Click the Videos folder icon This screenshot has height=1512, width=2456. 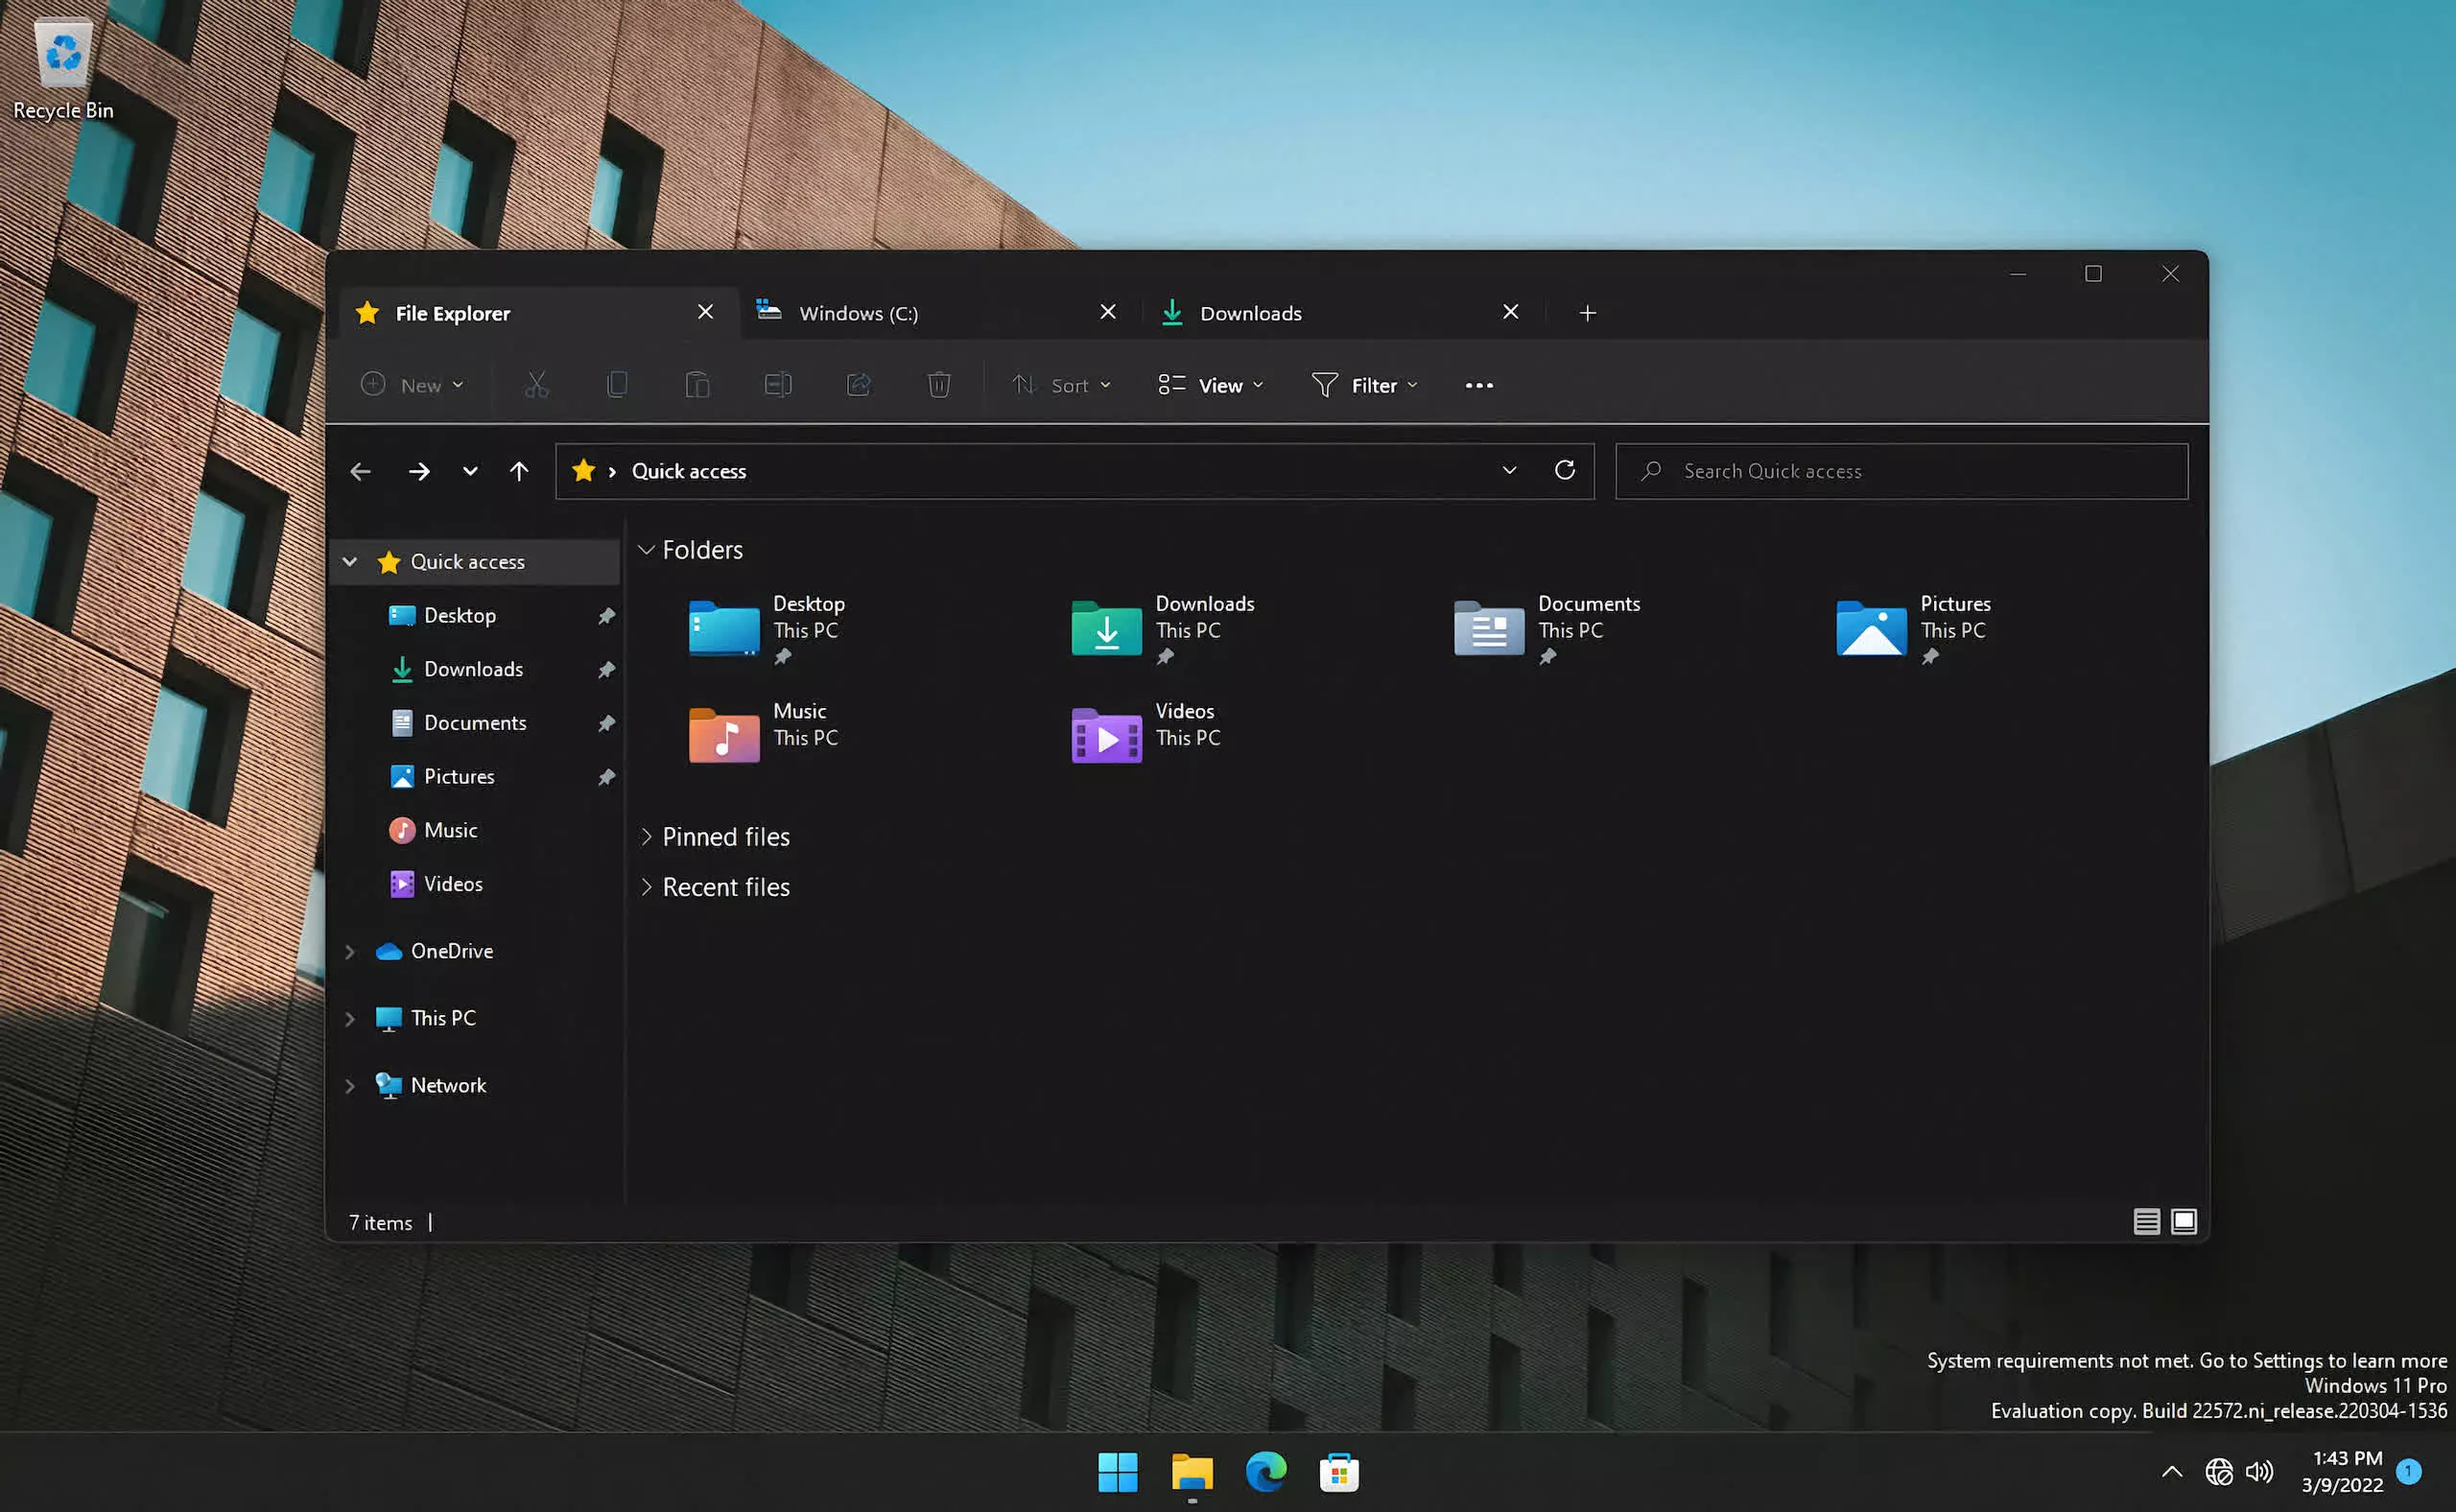(1105, 733)
